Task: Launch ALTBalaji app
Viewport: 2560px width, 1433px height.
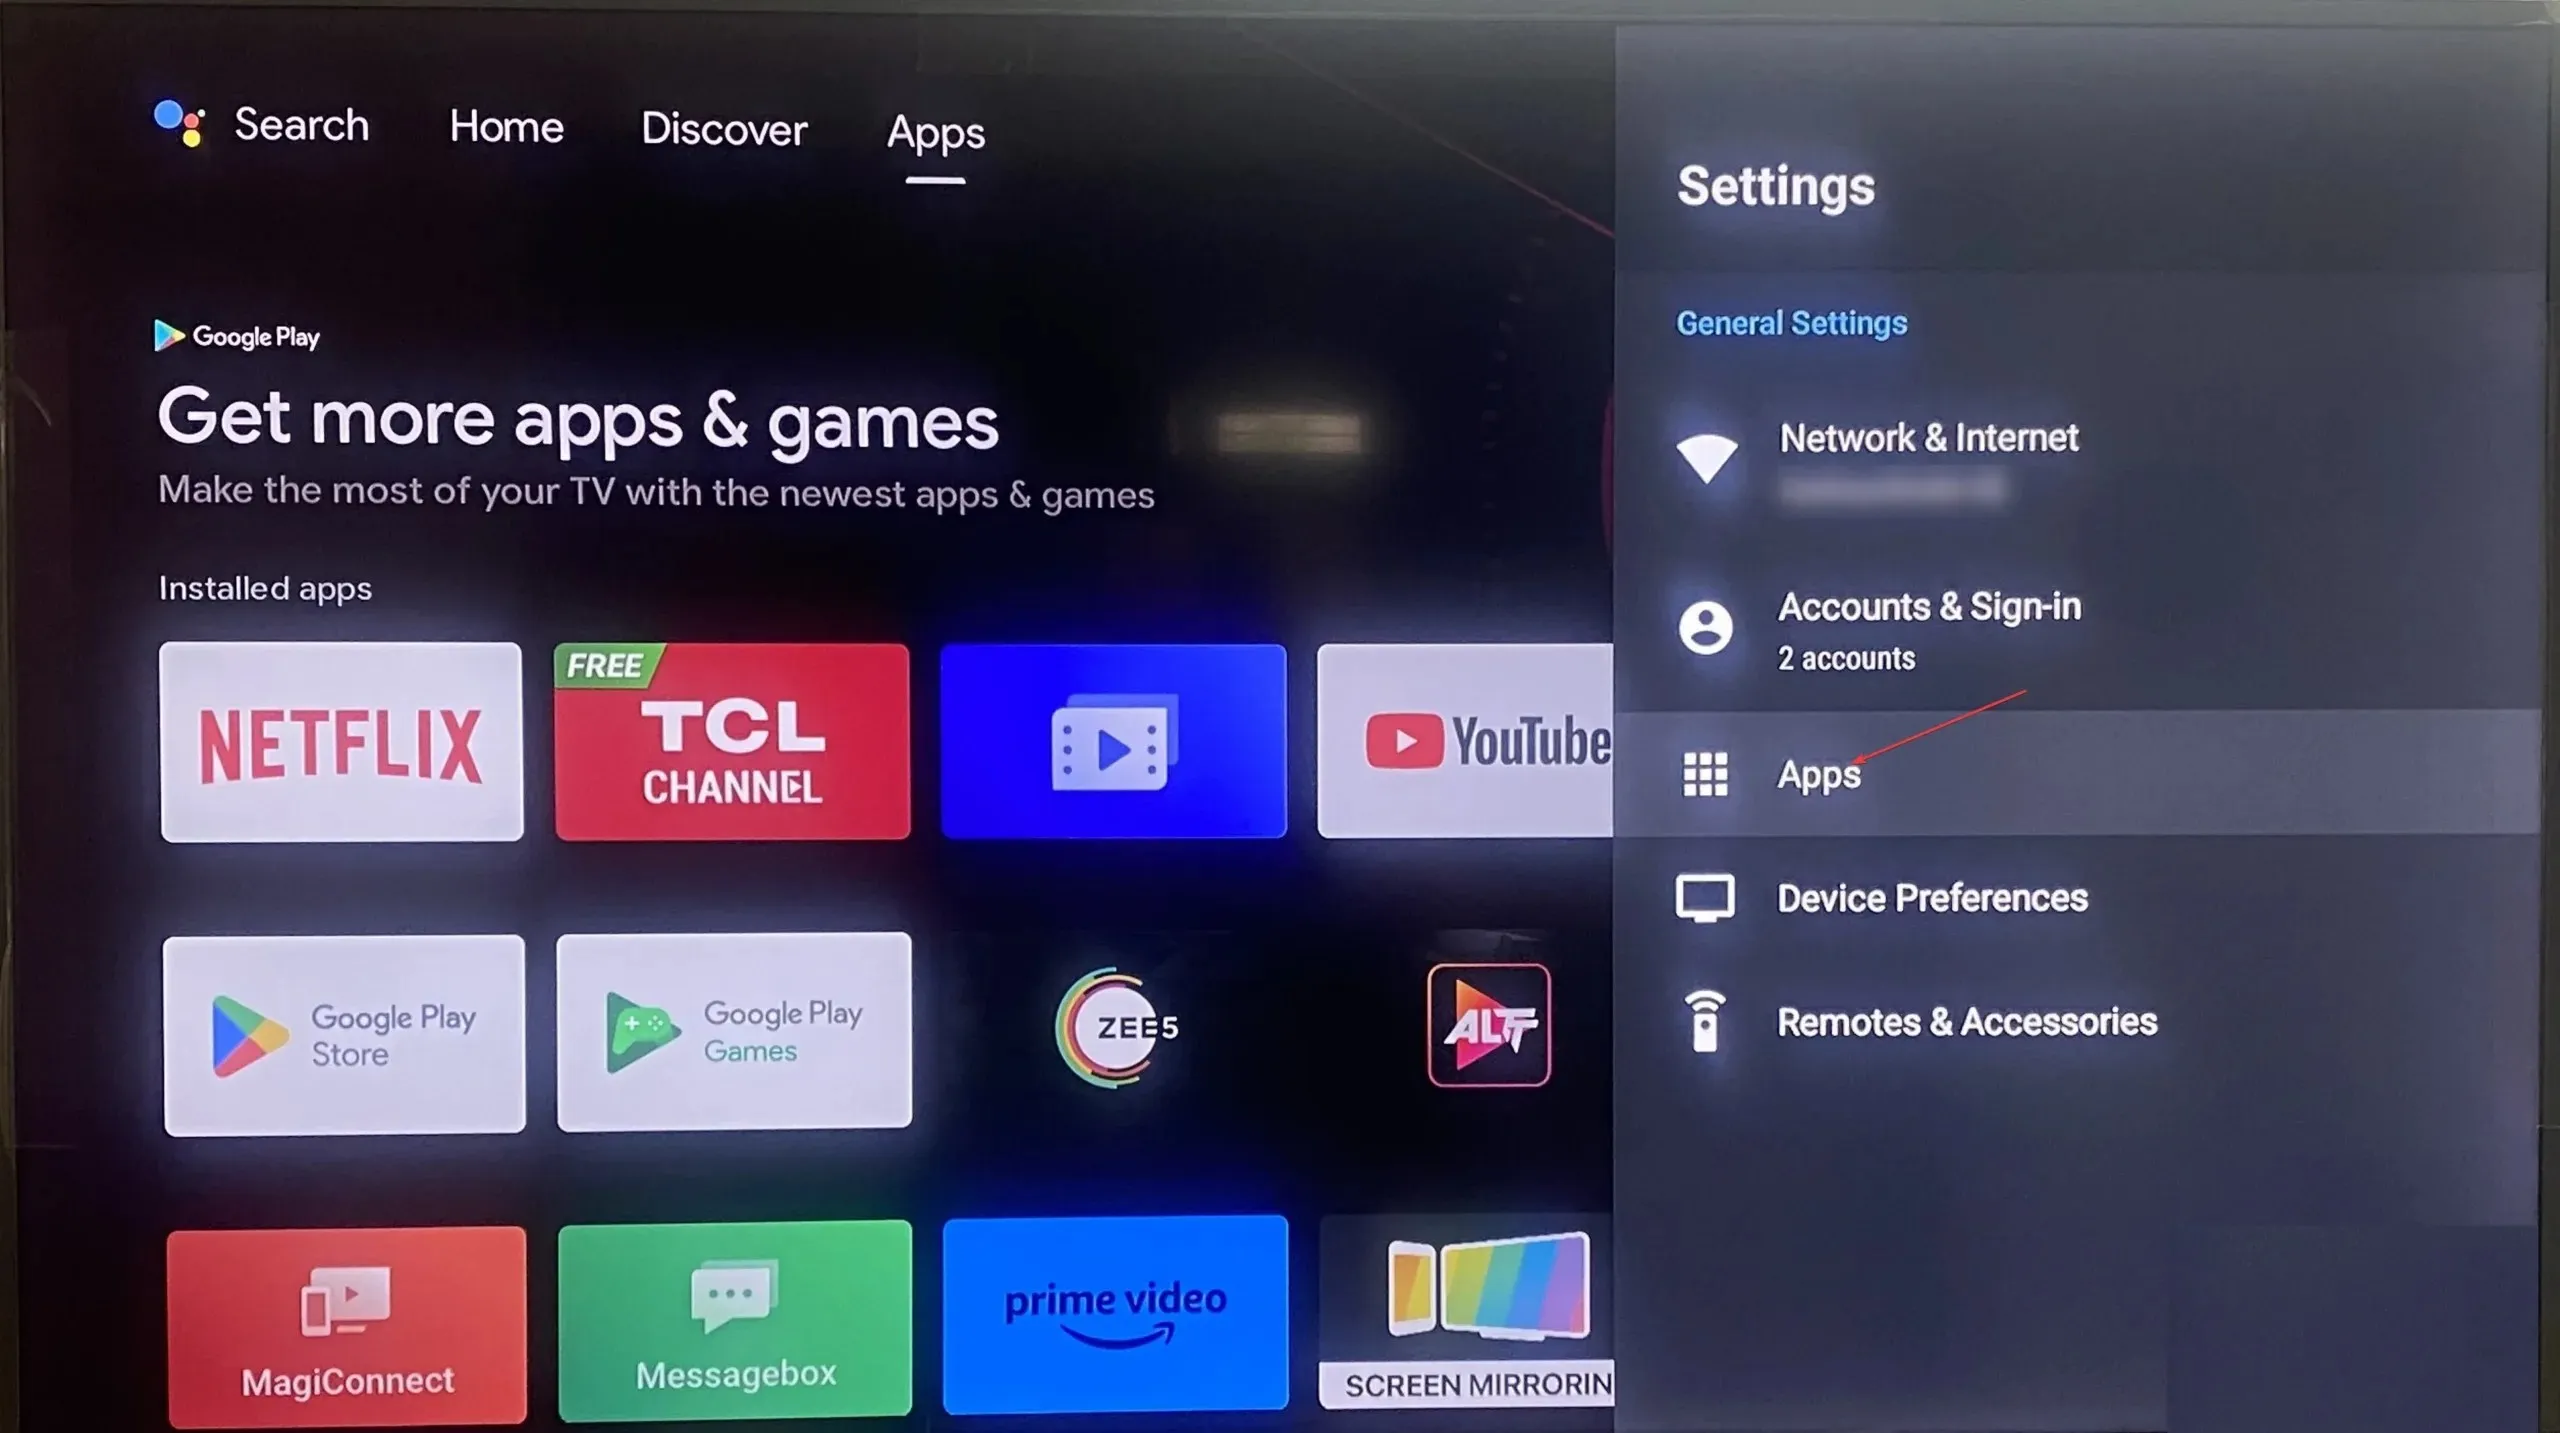Action: click(1491, 1025)
